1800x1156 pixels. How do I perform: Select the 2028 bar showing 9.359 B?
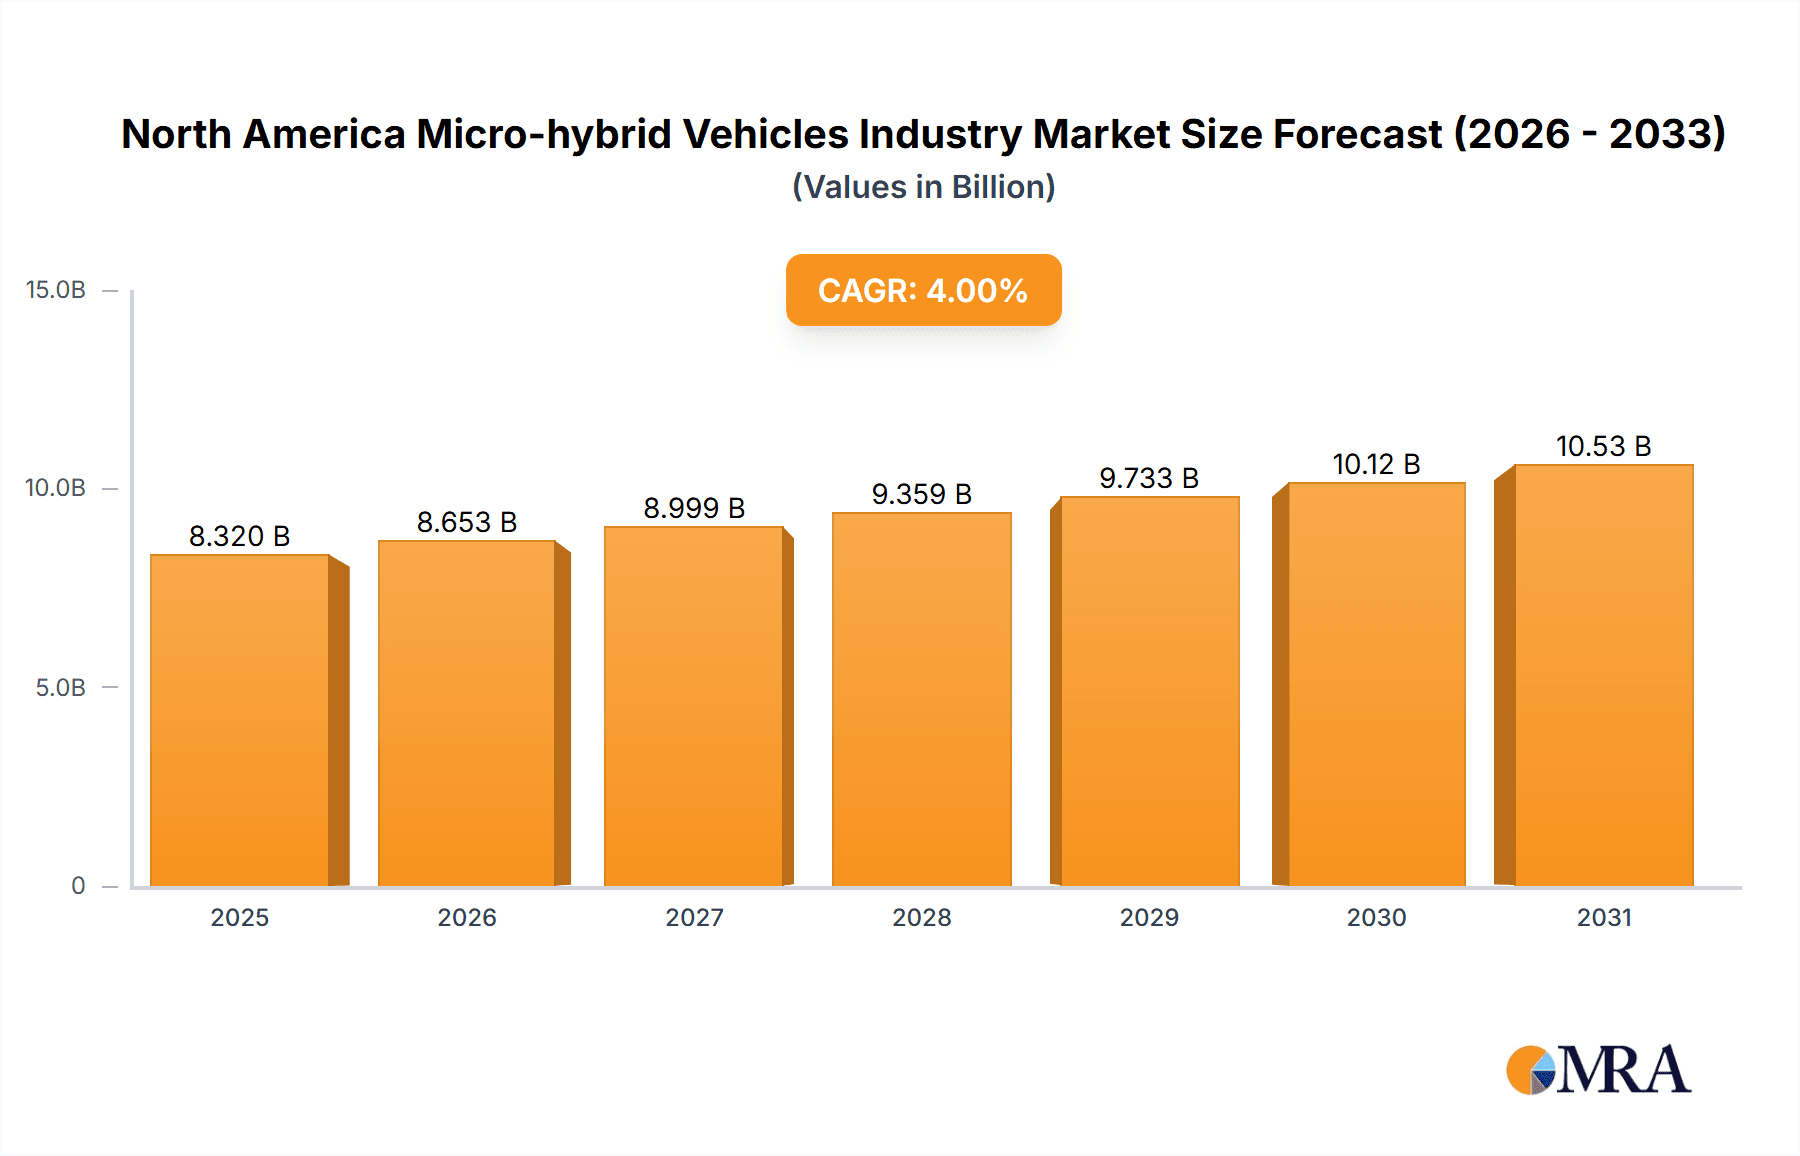tap(922, 700)
